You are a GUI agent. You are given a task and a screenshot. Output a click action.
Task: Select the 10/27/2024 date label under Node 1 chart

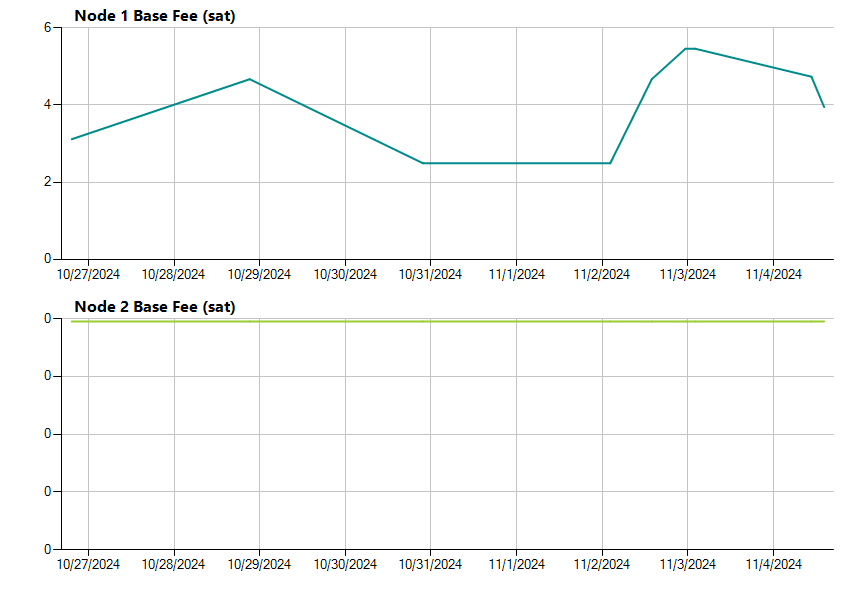point(88,274)
